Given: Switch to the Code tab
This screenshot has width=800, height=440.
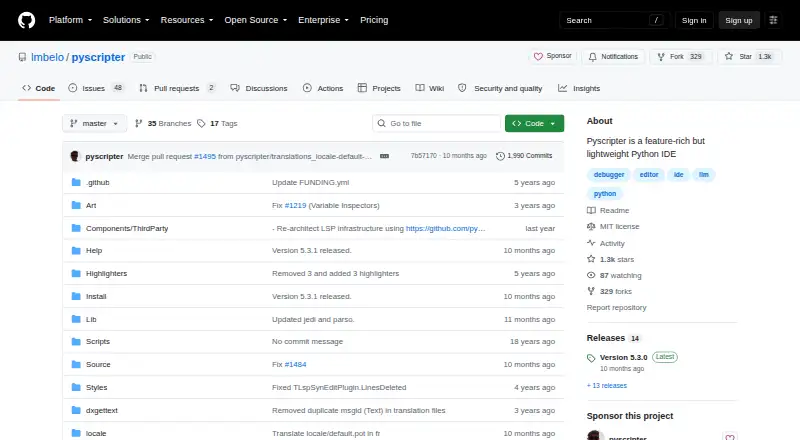Looking at the screenshot, I should pos(39,88).
